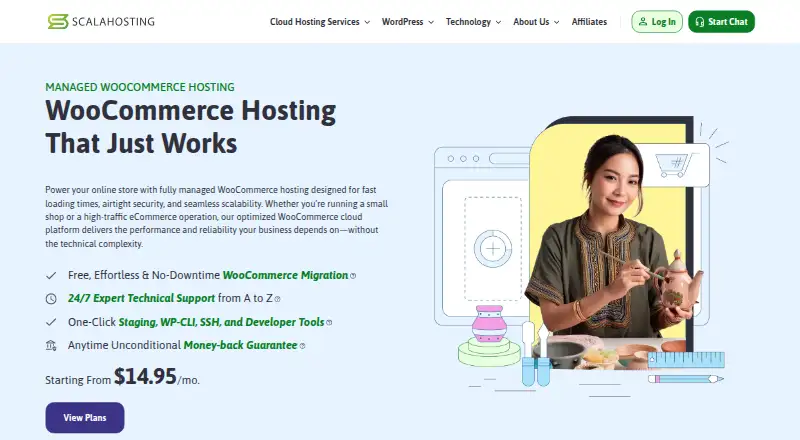Expand the Cloud Hosting Services chevron
The height and width of the screenshot is (440, 800).
[367, 22]
